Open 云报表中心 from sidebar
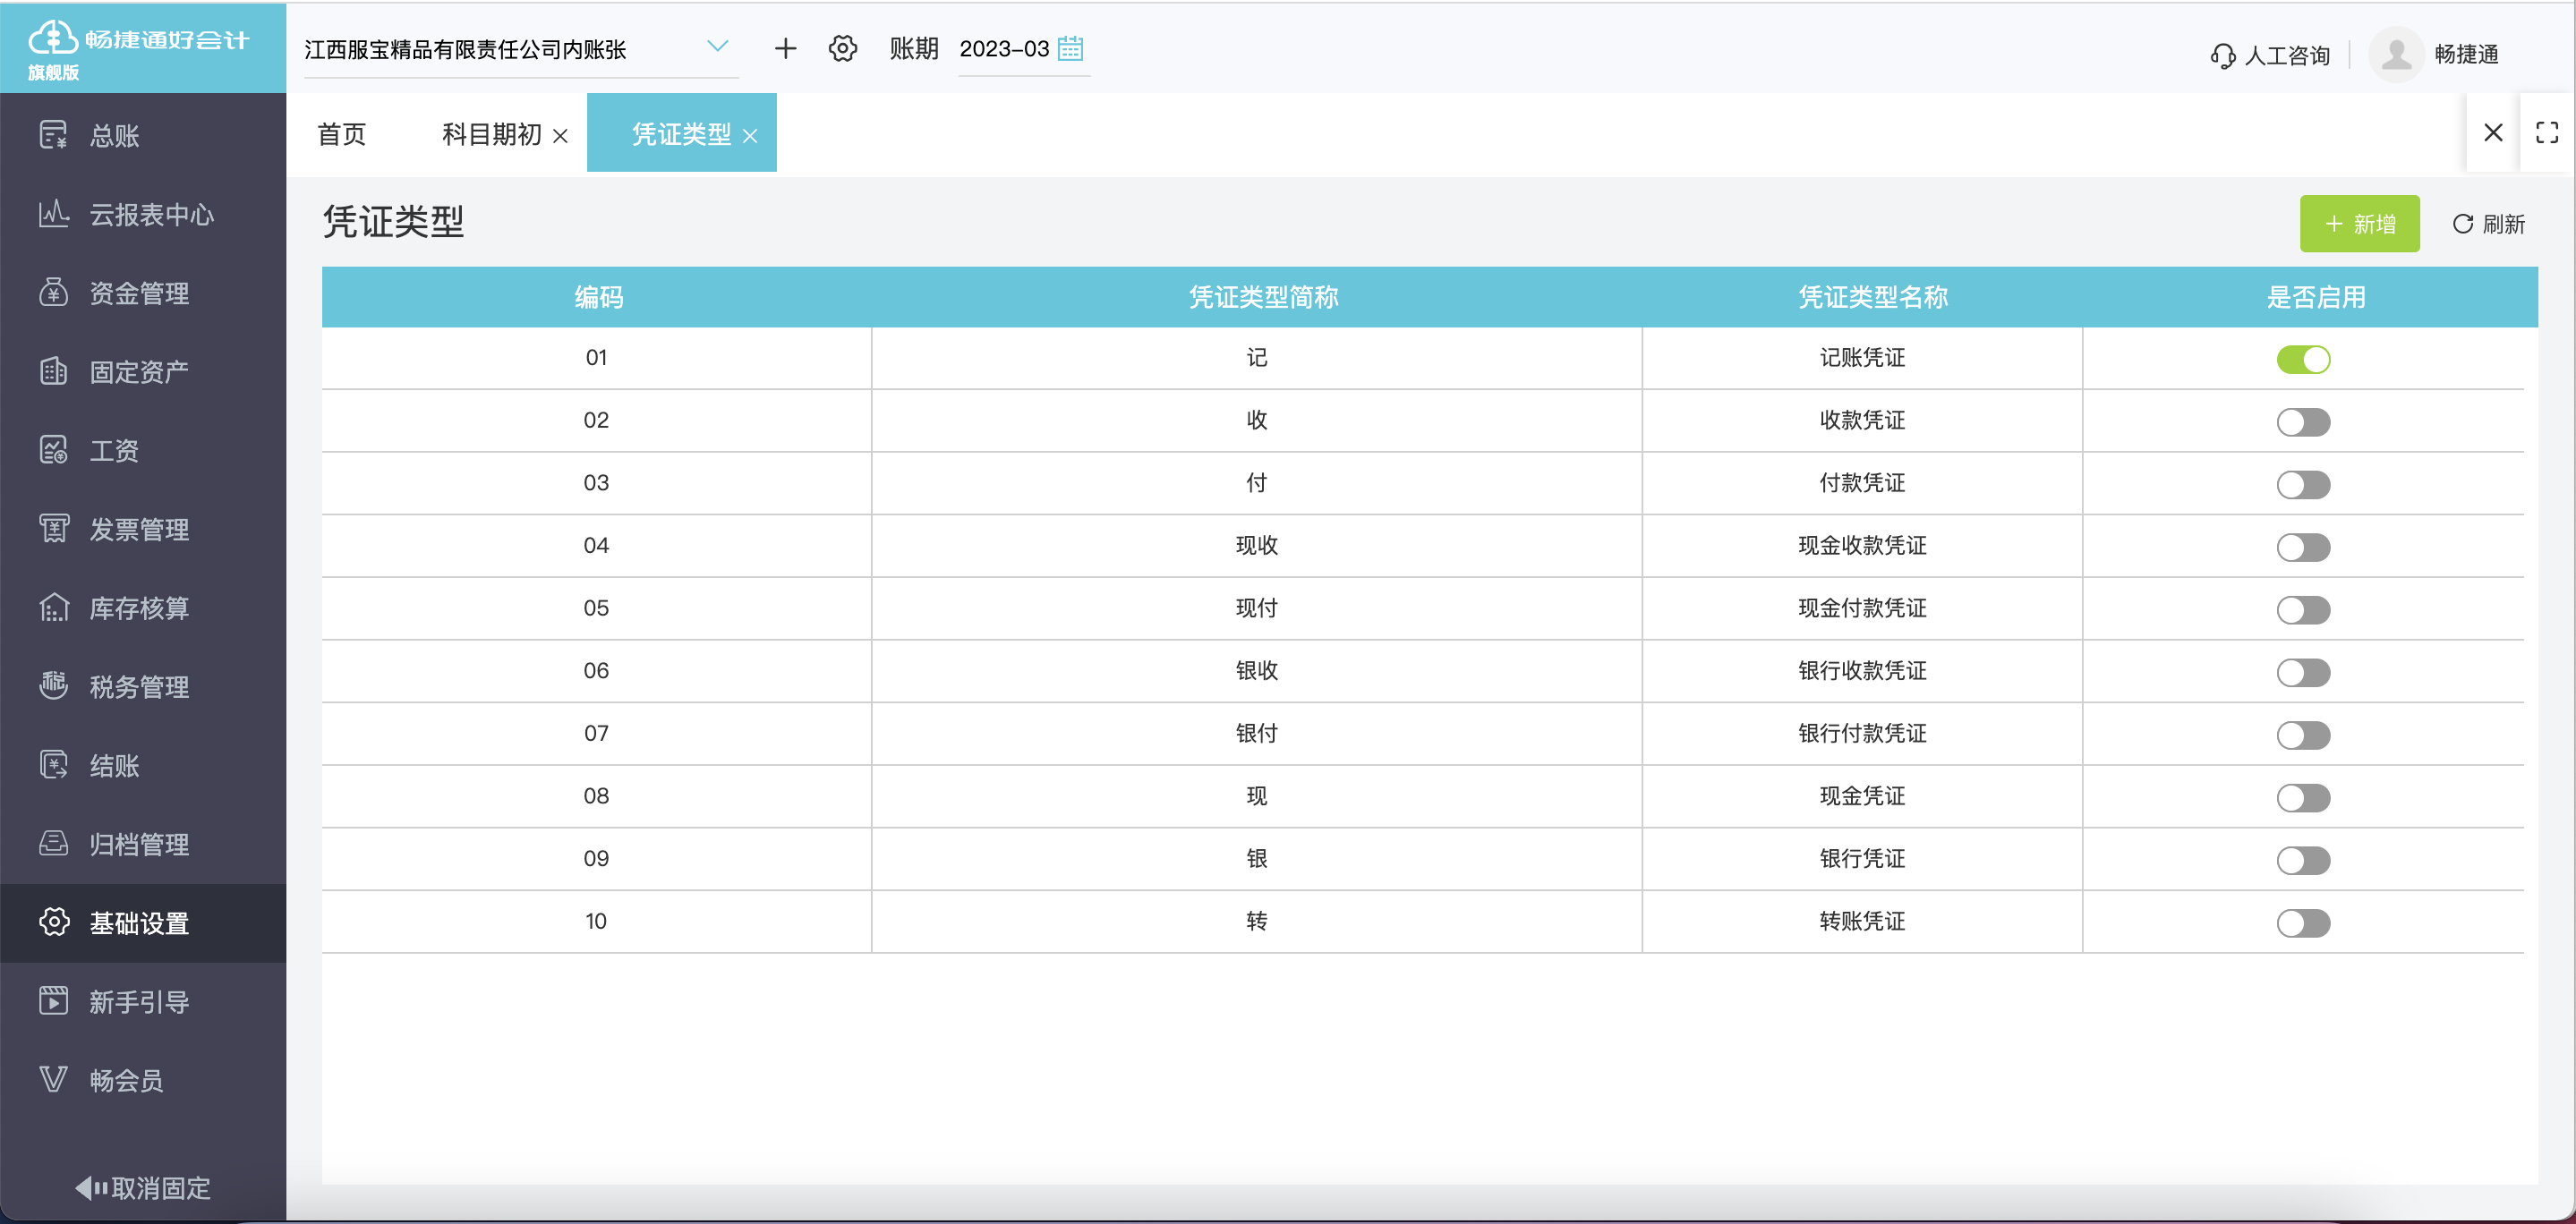This screenshot has height=1224, width=2576. click(143, 216)
